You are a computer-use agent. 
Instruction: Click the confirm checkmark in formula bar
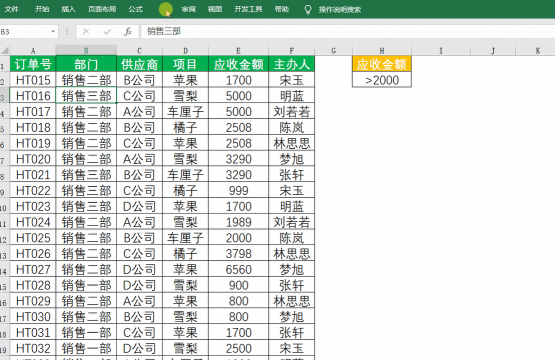point(107,32)
